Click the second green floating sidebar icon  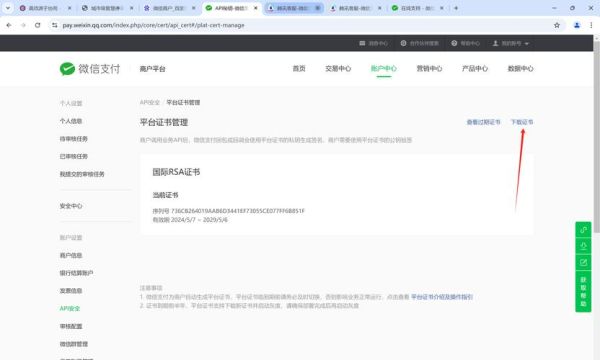point(583,246)
